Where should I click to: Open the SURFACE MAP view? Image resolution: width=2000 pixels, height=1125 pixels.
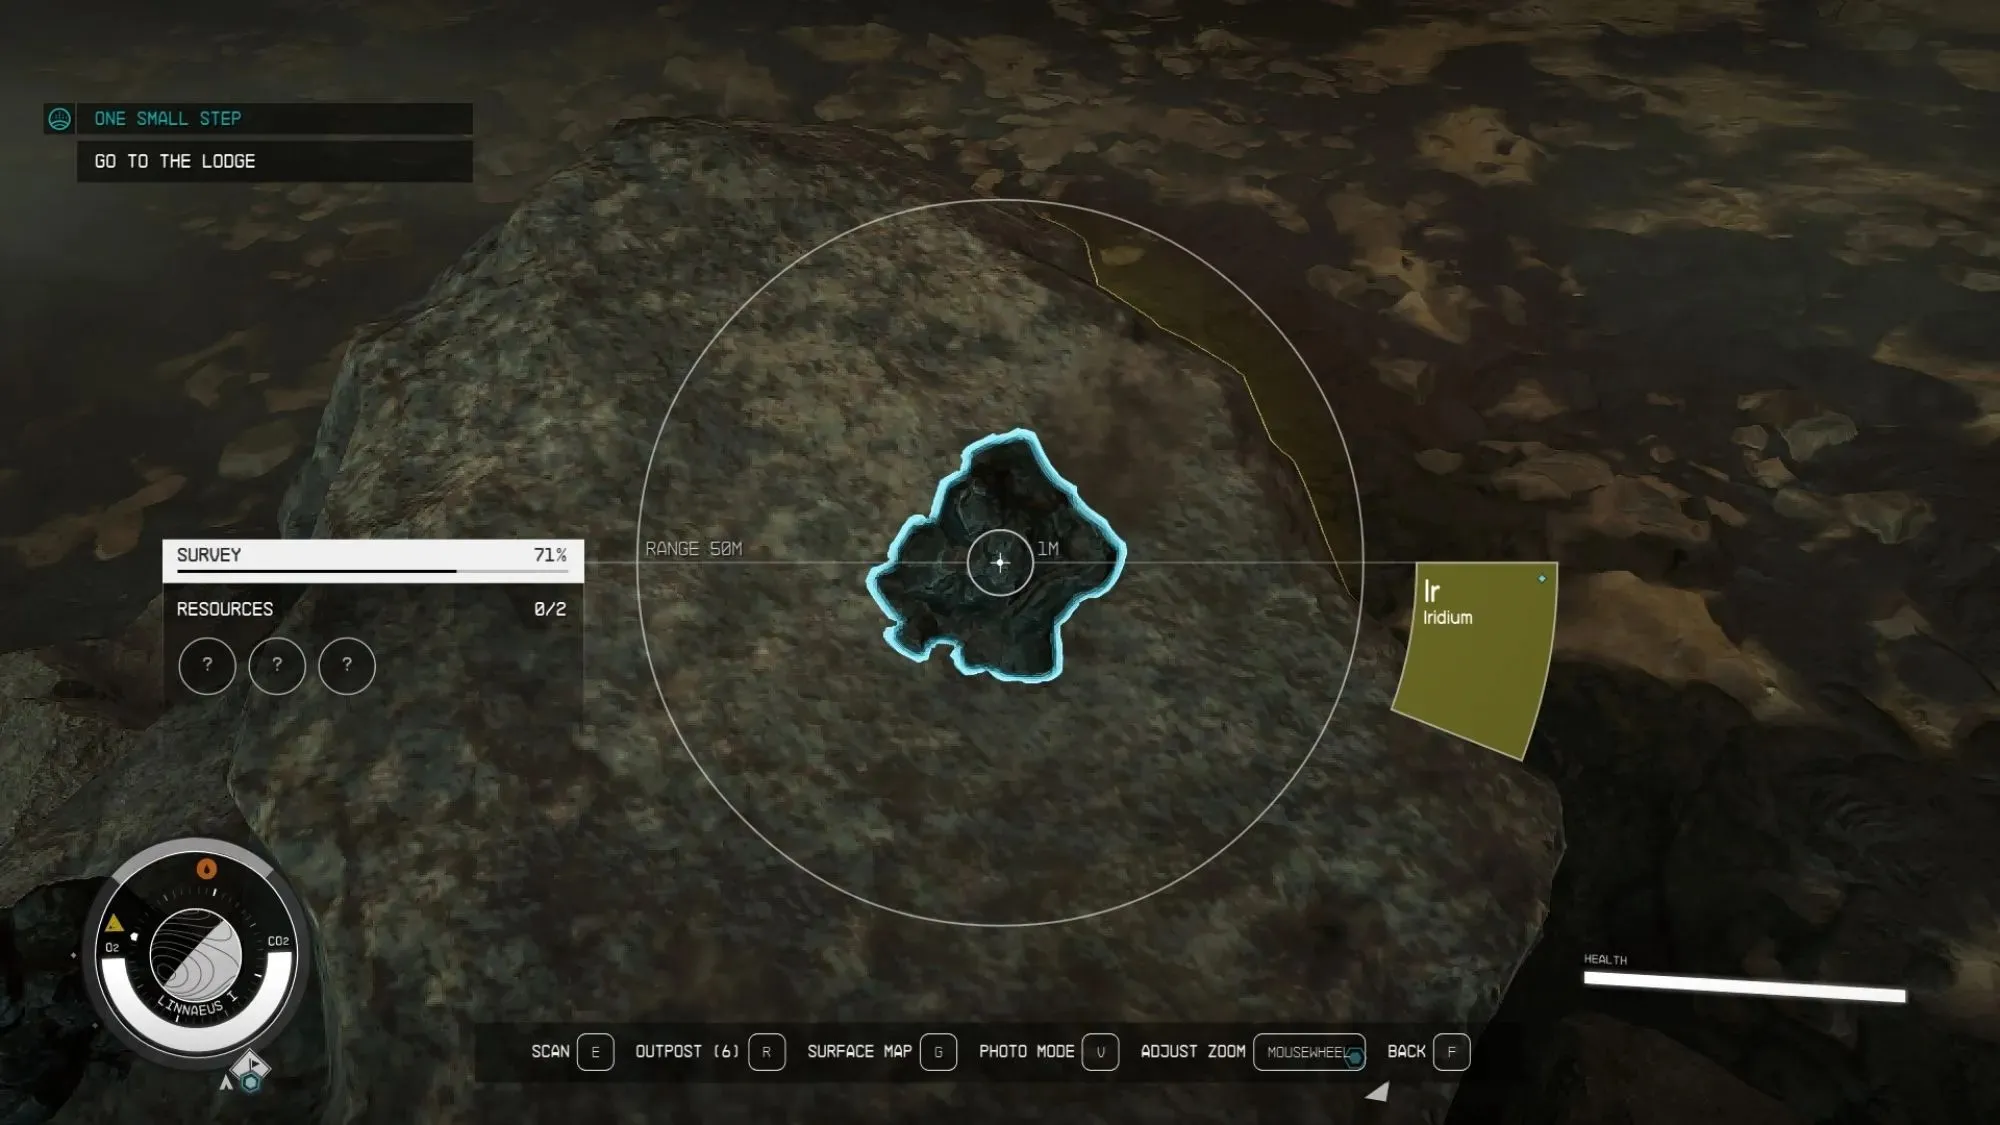point(938,1051)
